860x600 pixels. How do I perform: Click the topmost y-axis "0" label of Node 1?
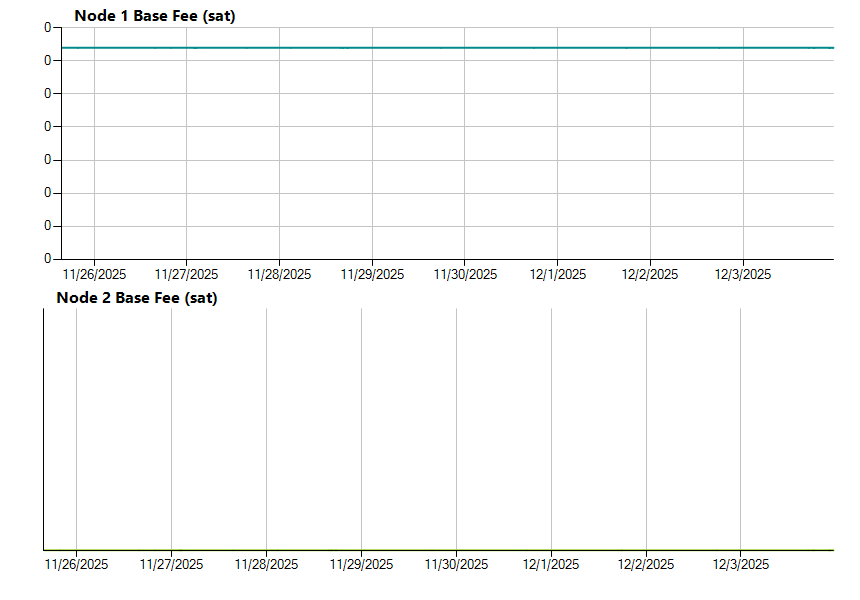click(47, 27)
